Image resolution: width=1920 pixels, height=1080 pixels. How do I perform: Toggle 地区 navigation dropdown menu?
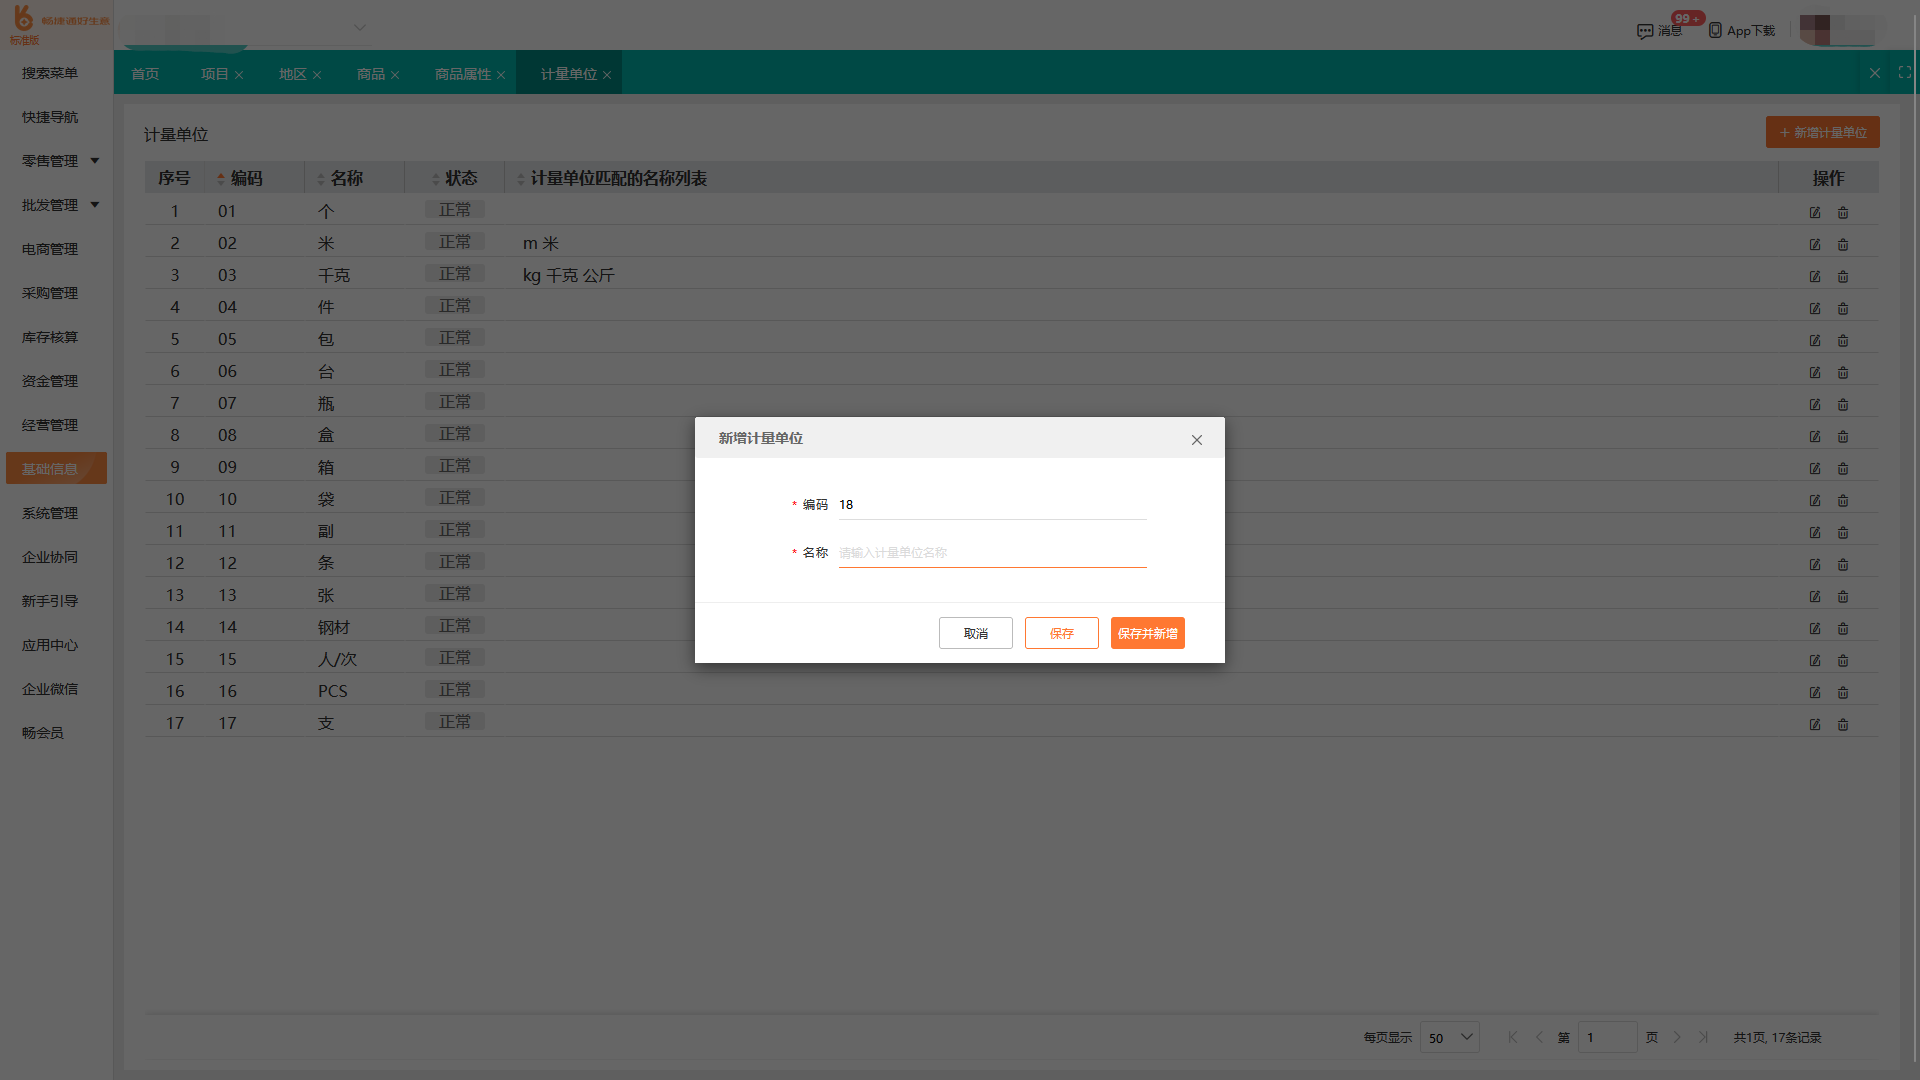click(x=293, y=73)
